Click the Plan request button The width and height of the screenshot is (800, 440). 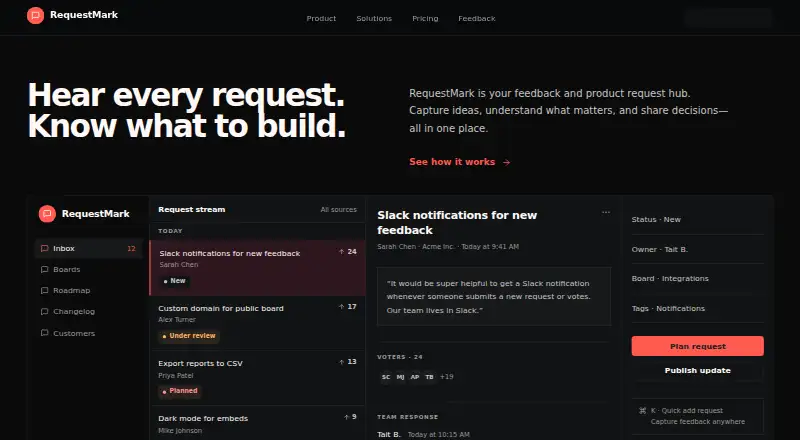pyautogui.click(x=697, y=346)
